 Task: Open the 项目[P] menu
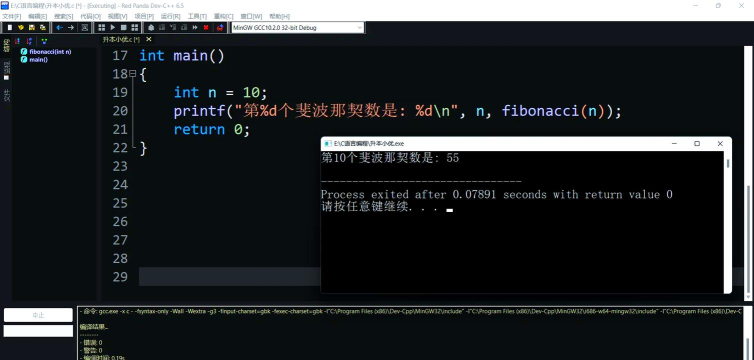click(144, 16)
